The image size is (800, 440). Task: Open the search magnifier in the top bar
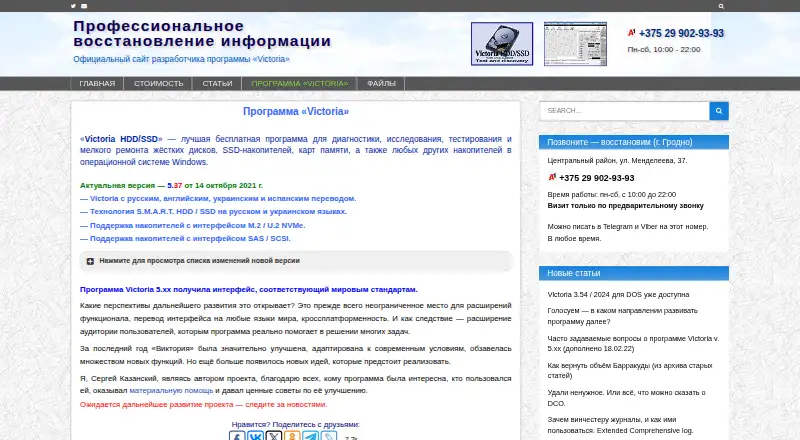[721, 6]
